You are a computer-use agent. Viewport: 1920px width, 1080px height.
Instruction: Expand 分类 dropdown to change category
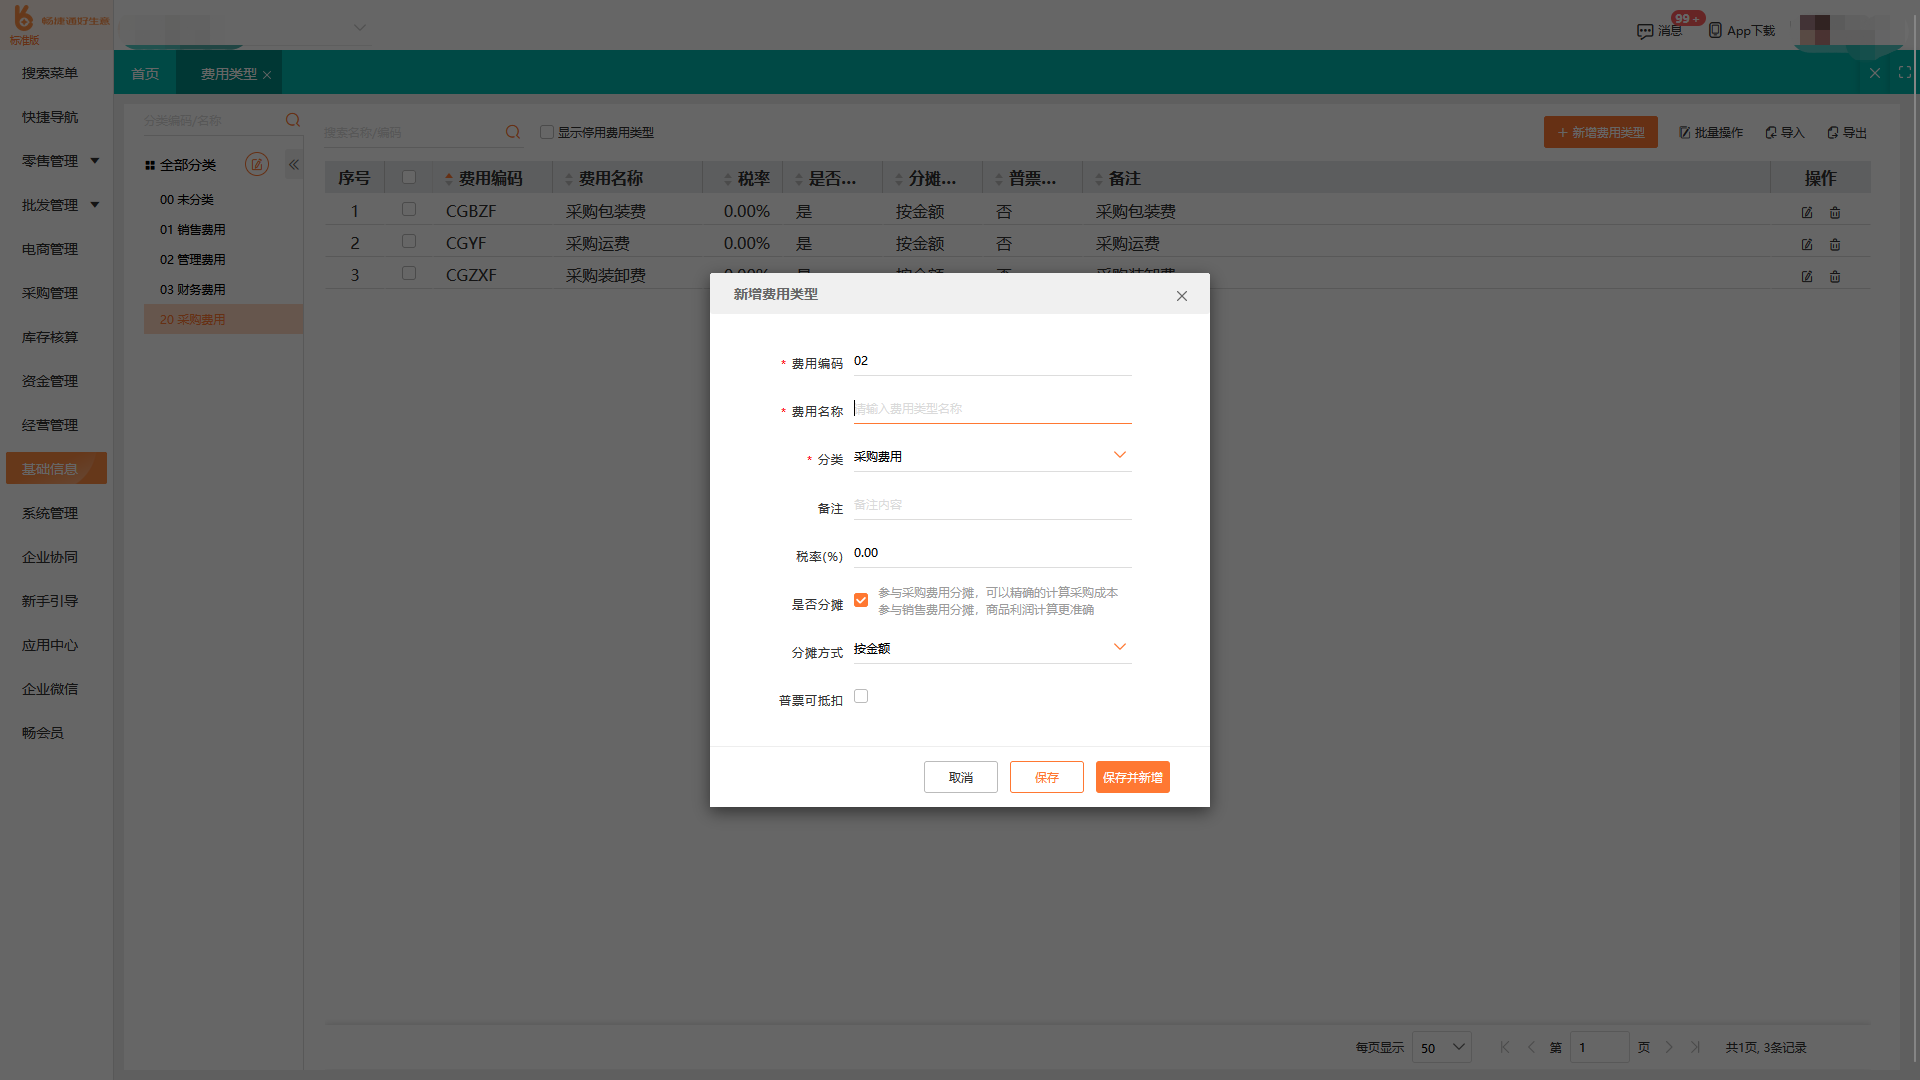(1118, 456)
